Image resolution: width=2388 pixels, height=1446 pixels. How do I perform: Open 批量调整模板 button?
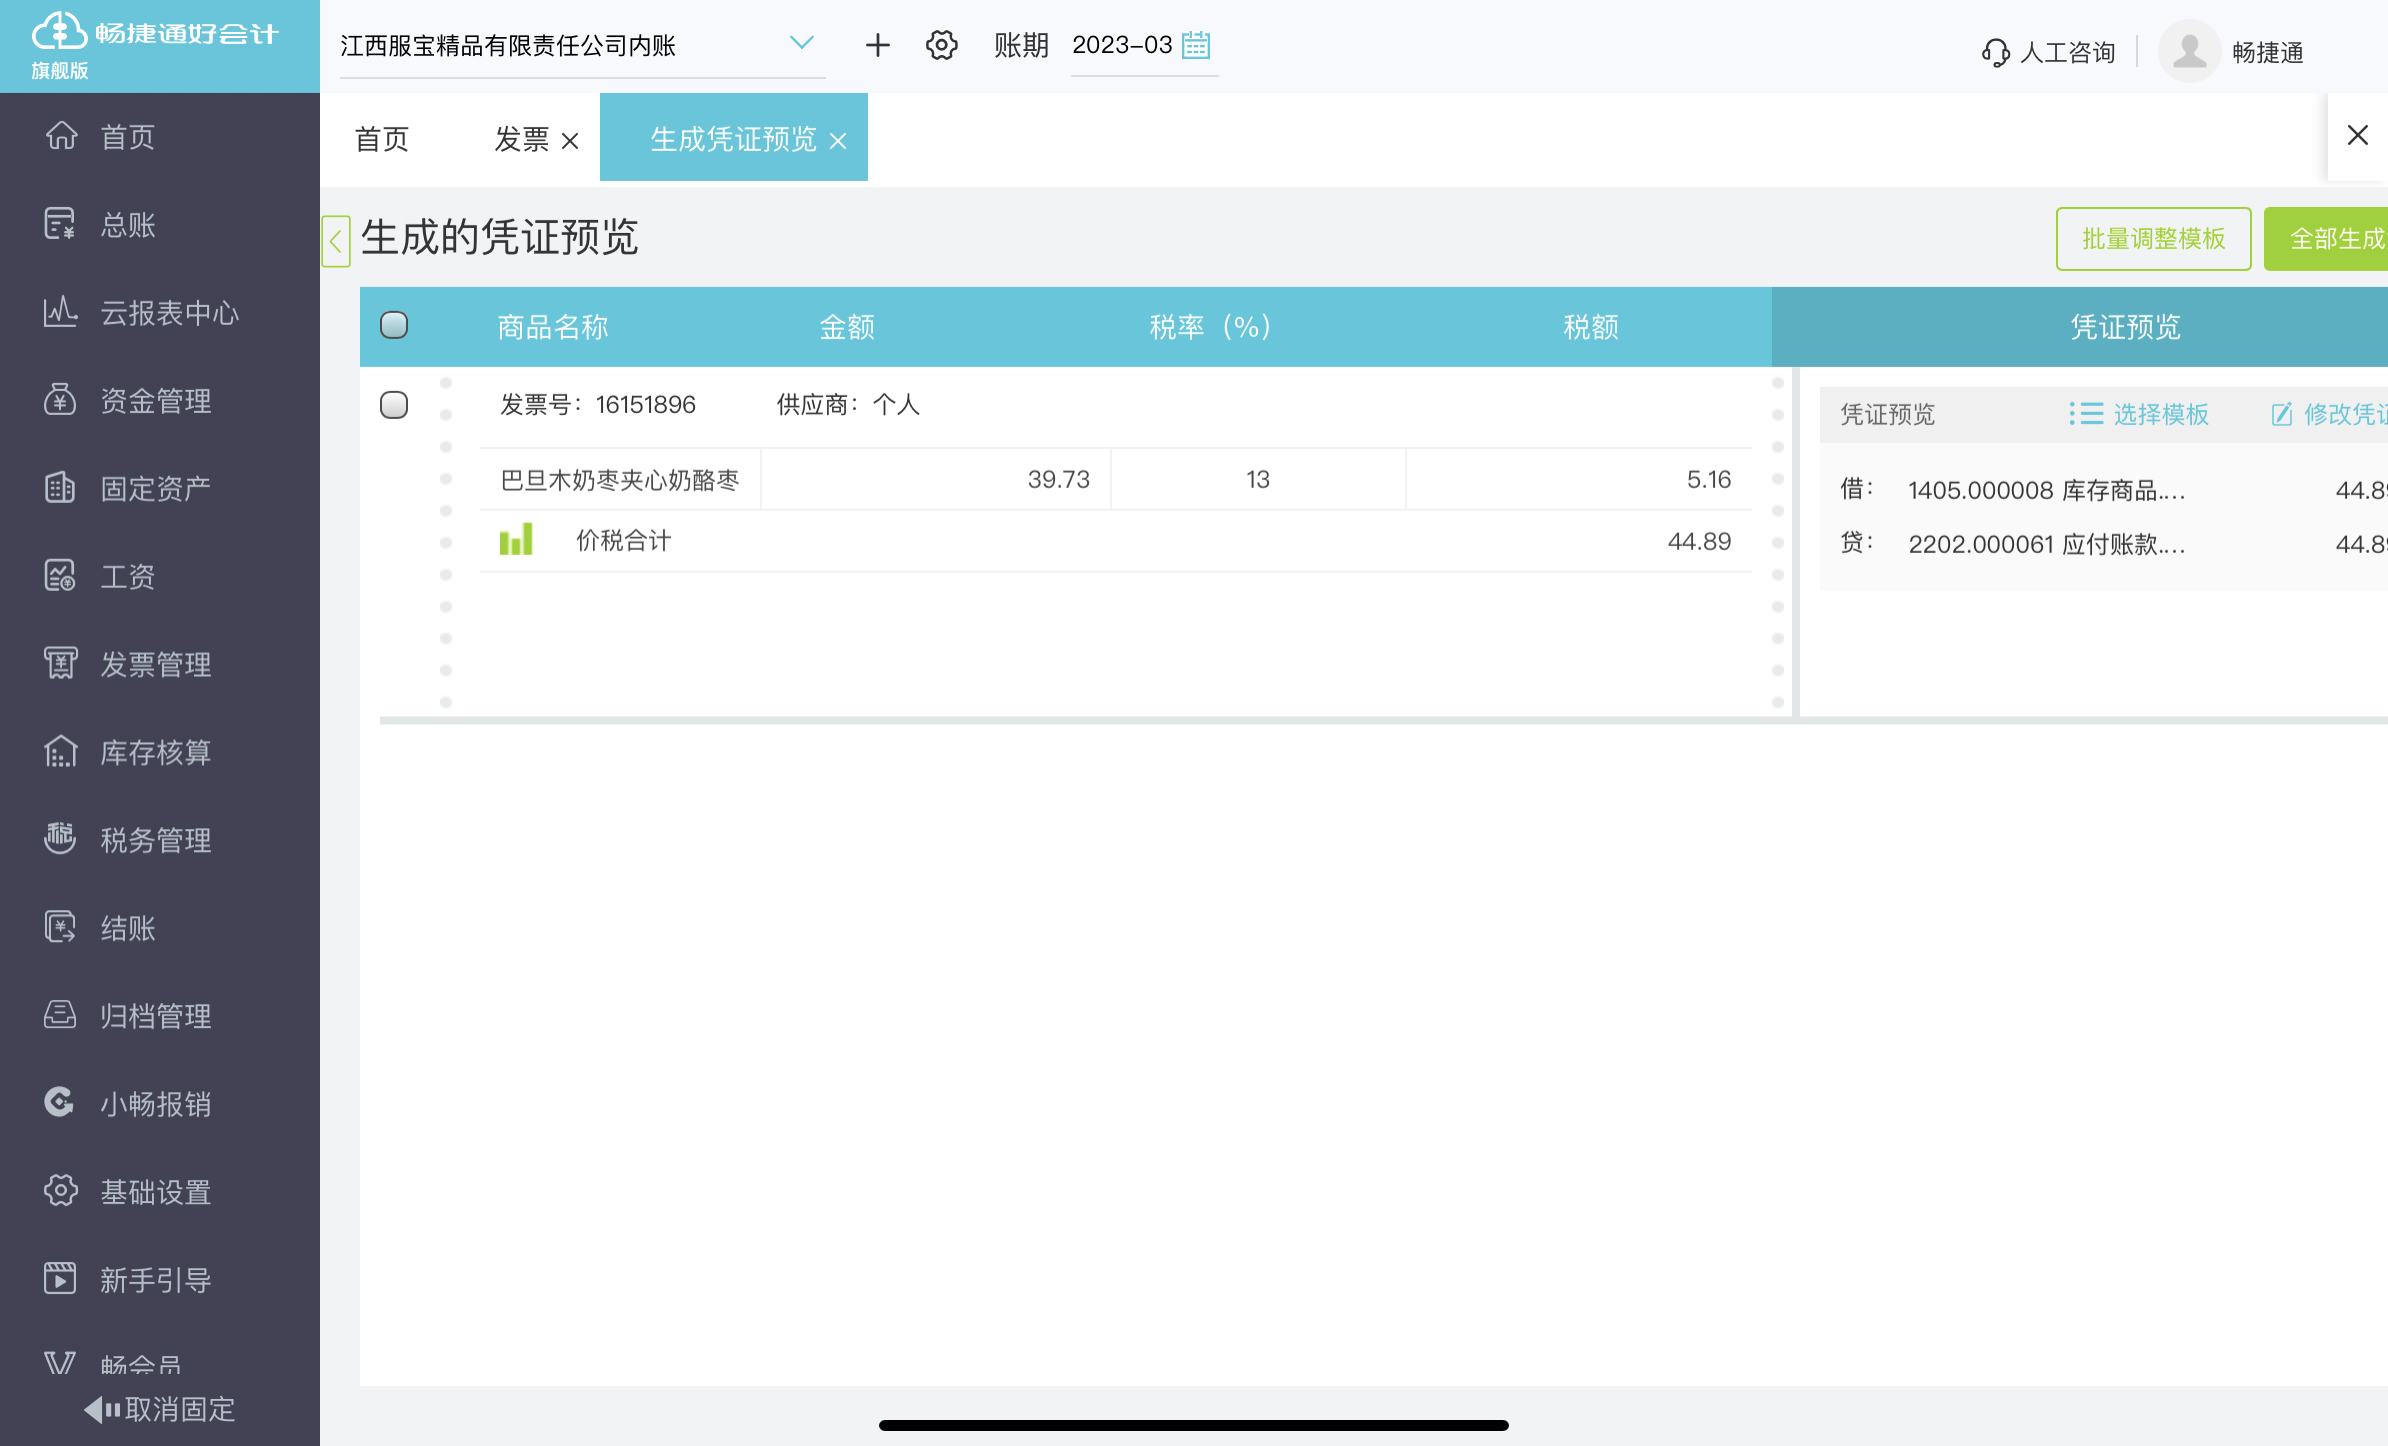pyautogui.click(x=2151, y=239)
